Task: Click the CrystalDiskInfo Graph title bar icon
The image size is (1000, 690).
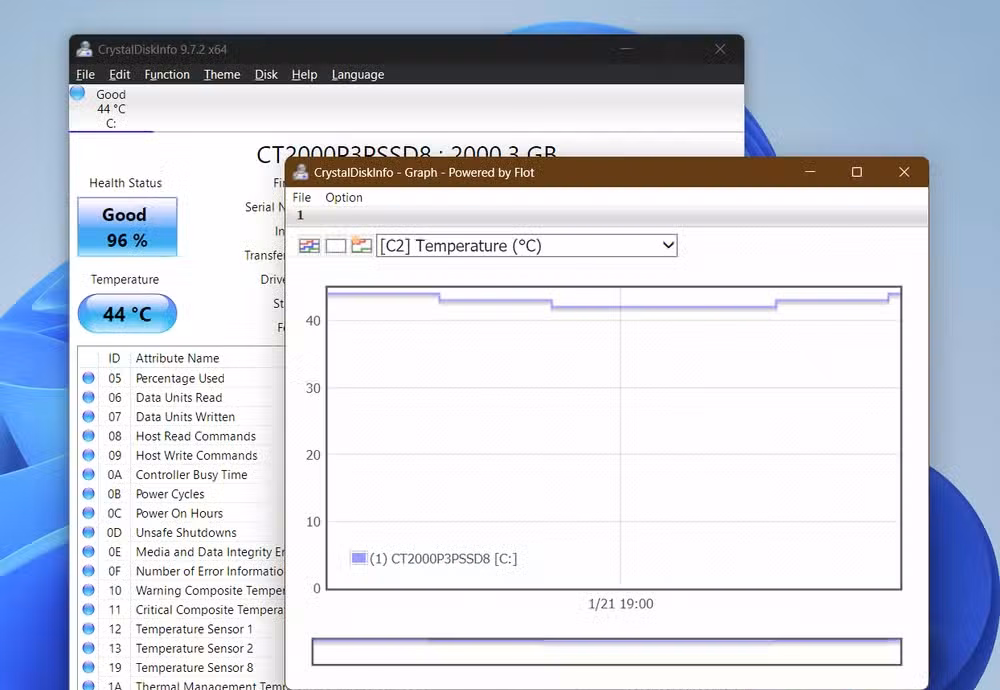Action: tap(301, 172)
